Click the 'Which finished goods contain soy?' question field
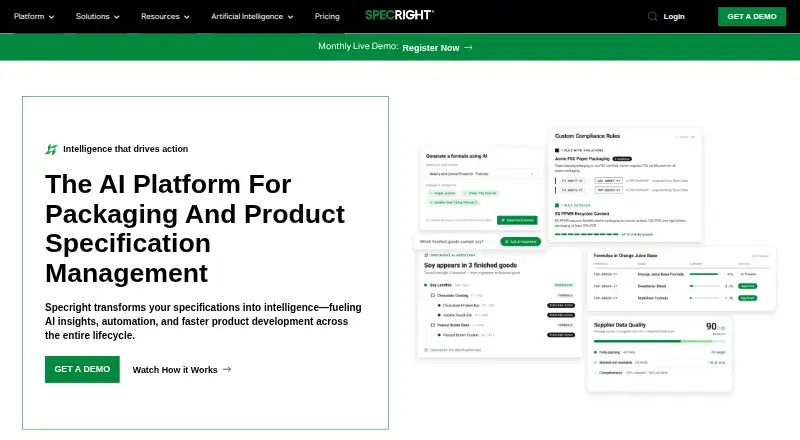Viewport: 800px width, 440px height. tap(452, 241)
